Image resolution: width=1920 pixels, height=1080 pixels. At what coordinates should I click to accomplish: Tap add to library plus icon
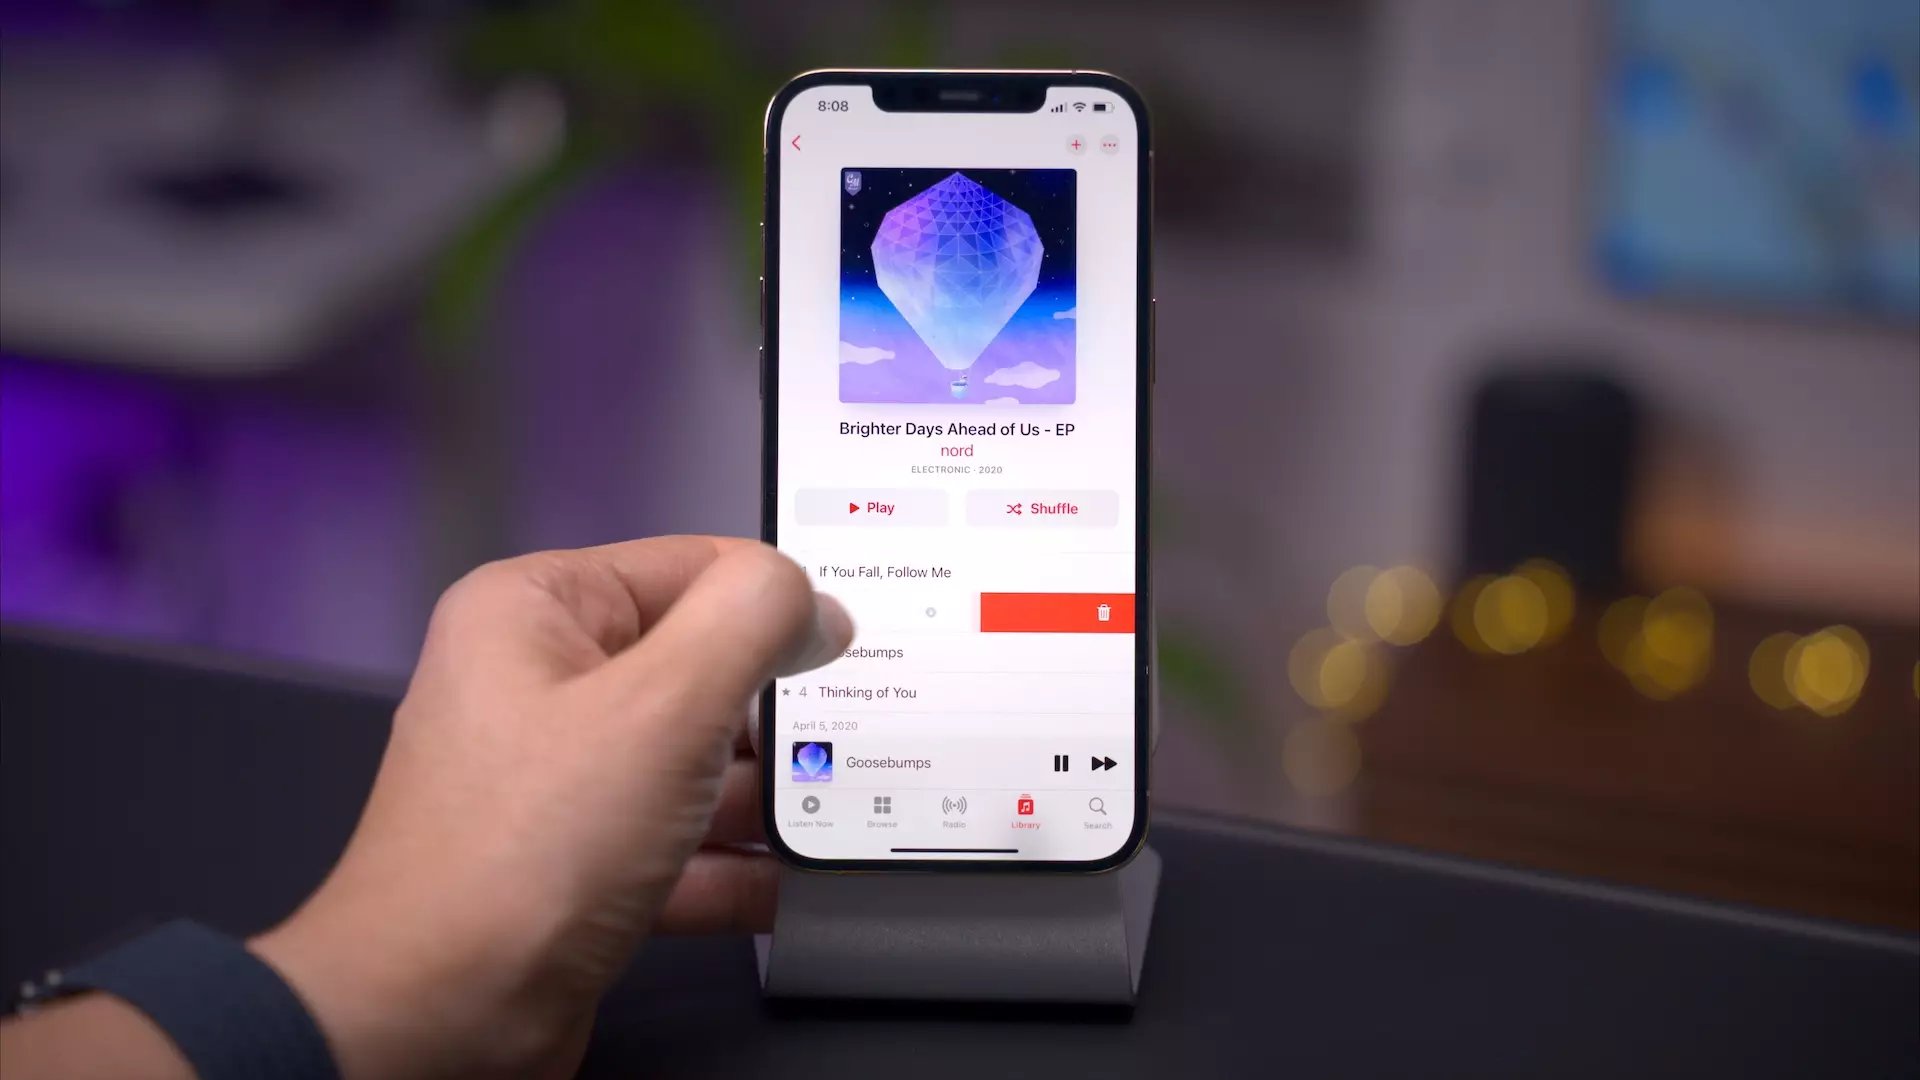[x=1075, y=144]
